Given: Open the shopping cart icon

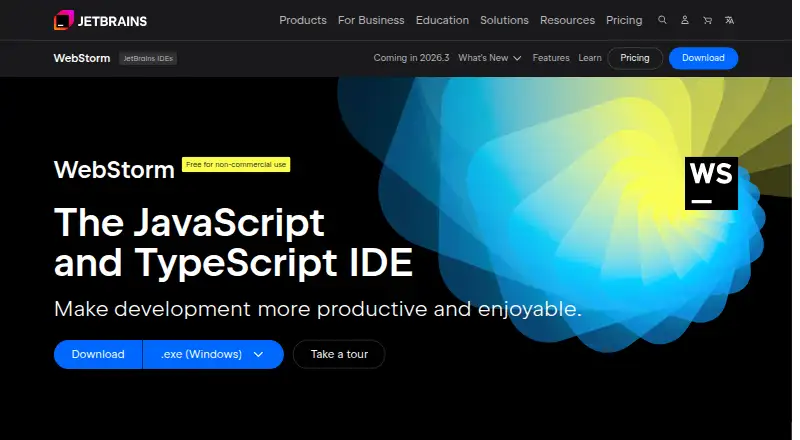Looking at the screenshot, I should click(707, 20).
